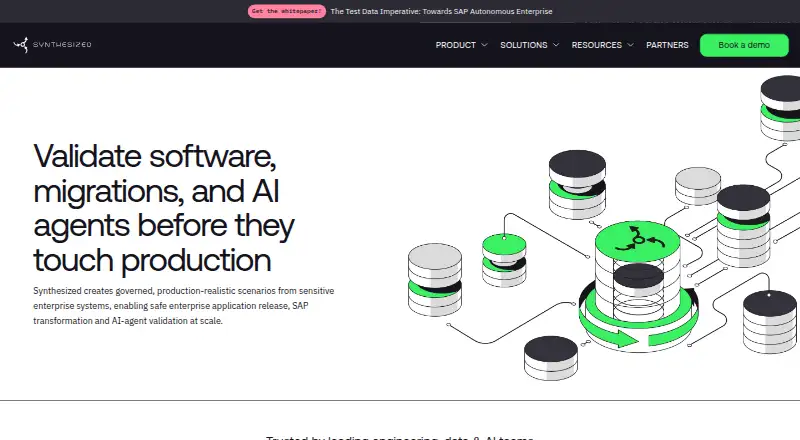
Task: Go to the Partners page
Action: [x=667, y=45]
